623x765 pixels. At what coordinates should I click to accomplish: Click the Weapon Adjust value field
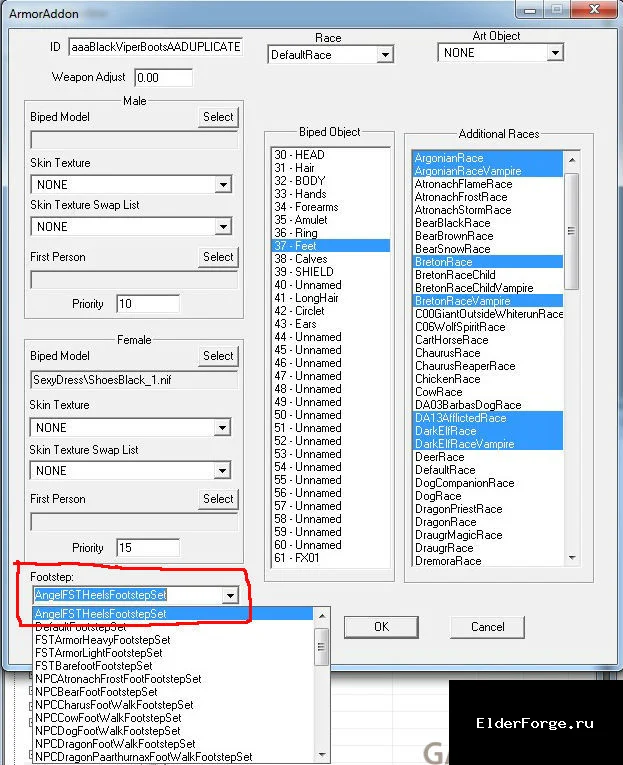point(162,77)
